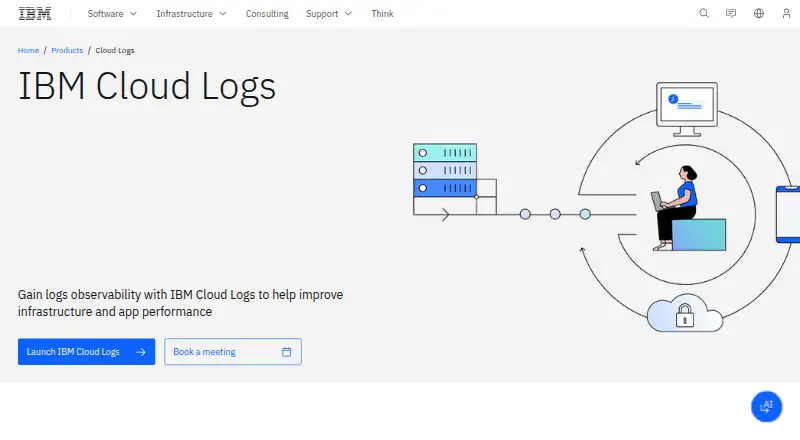Click the Gain logs observability description text
800x440 pixels.
(x=181, y=303)
